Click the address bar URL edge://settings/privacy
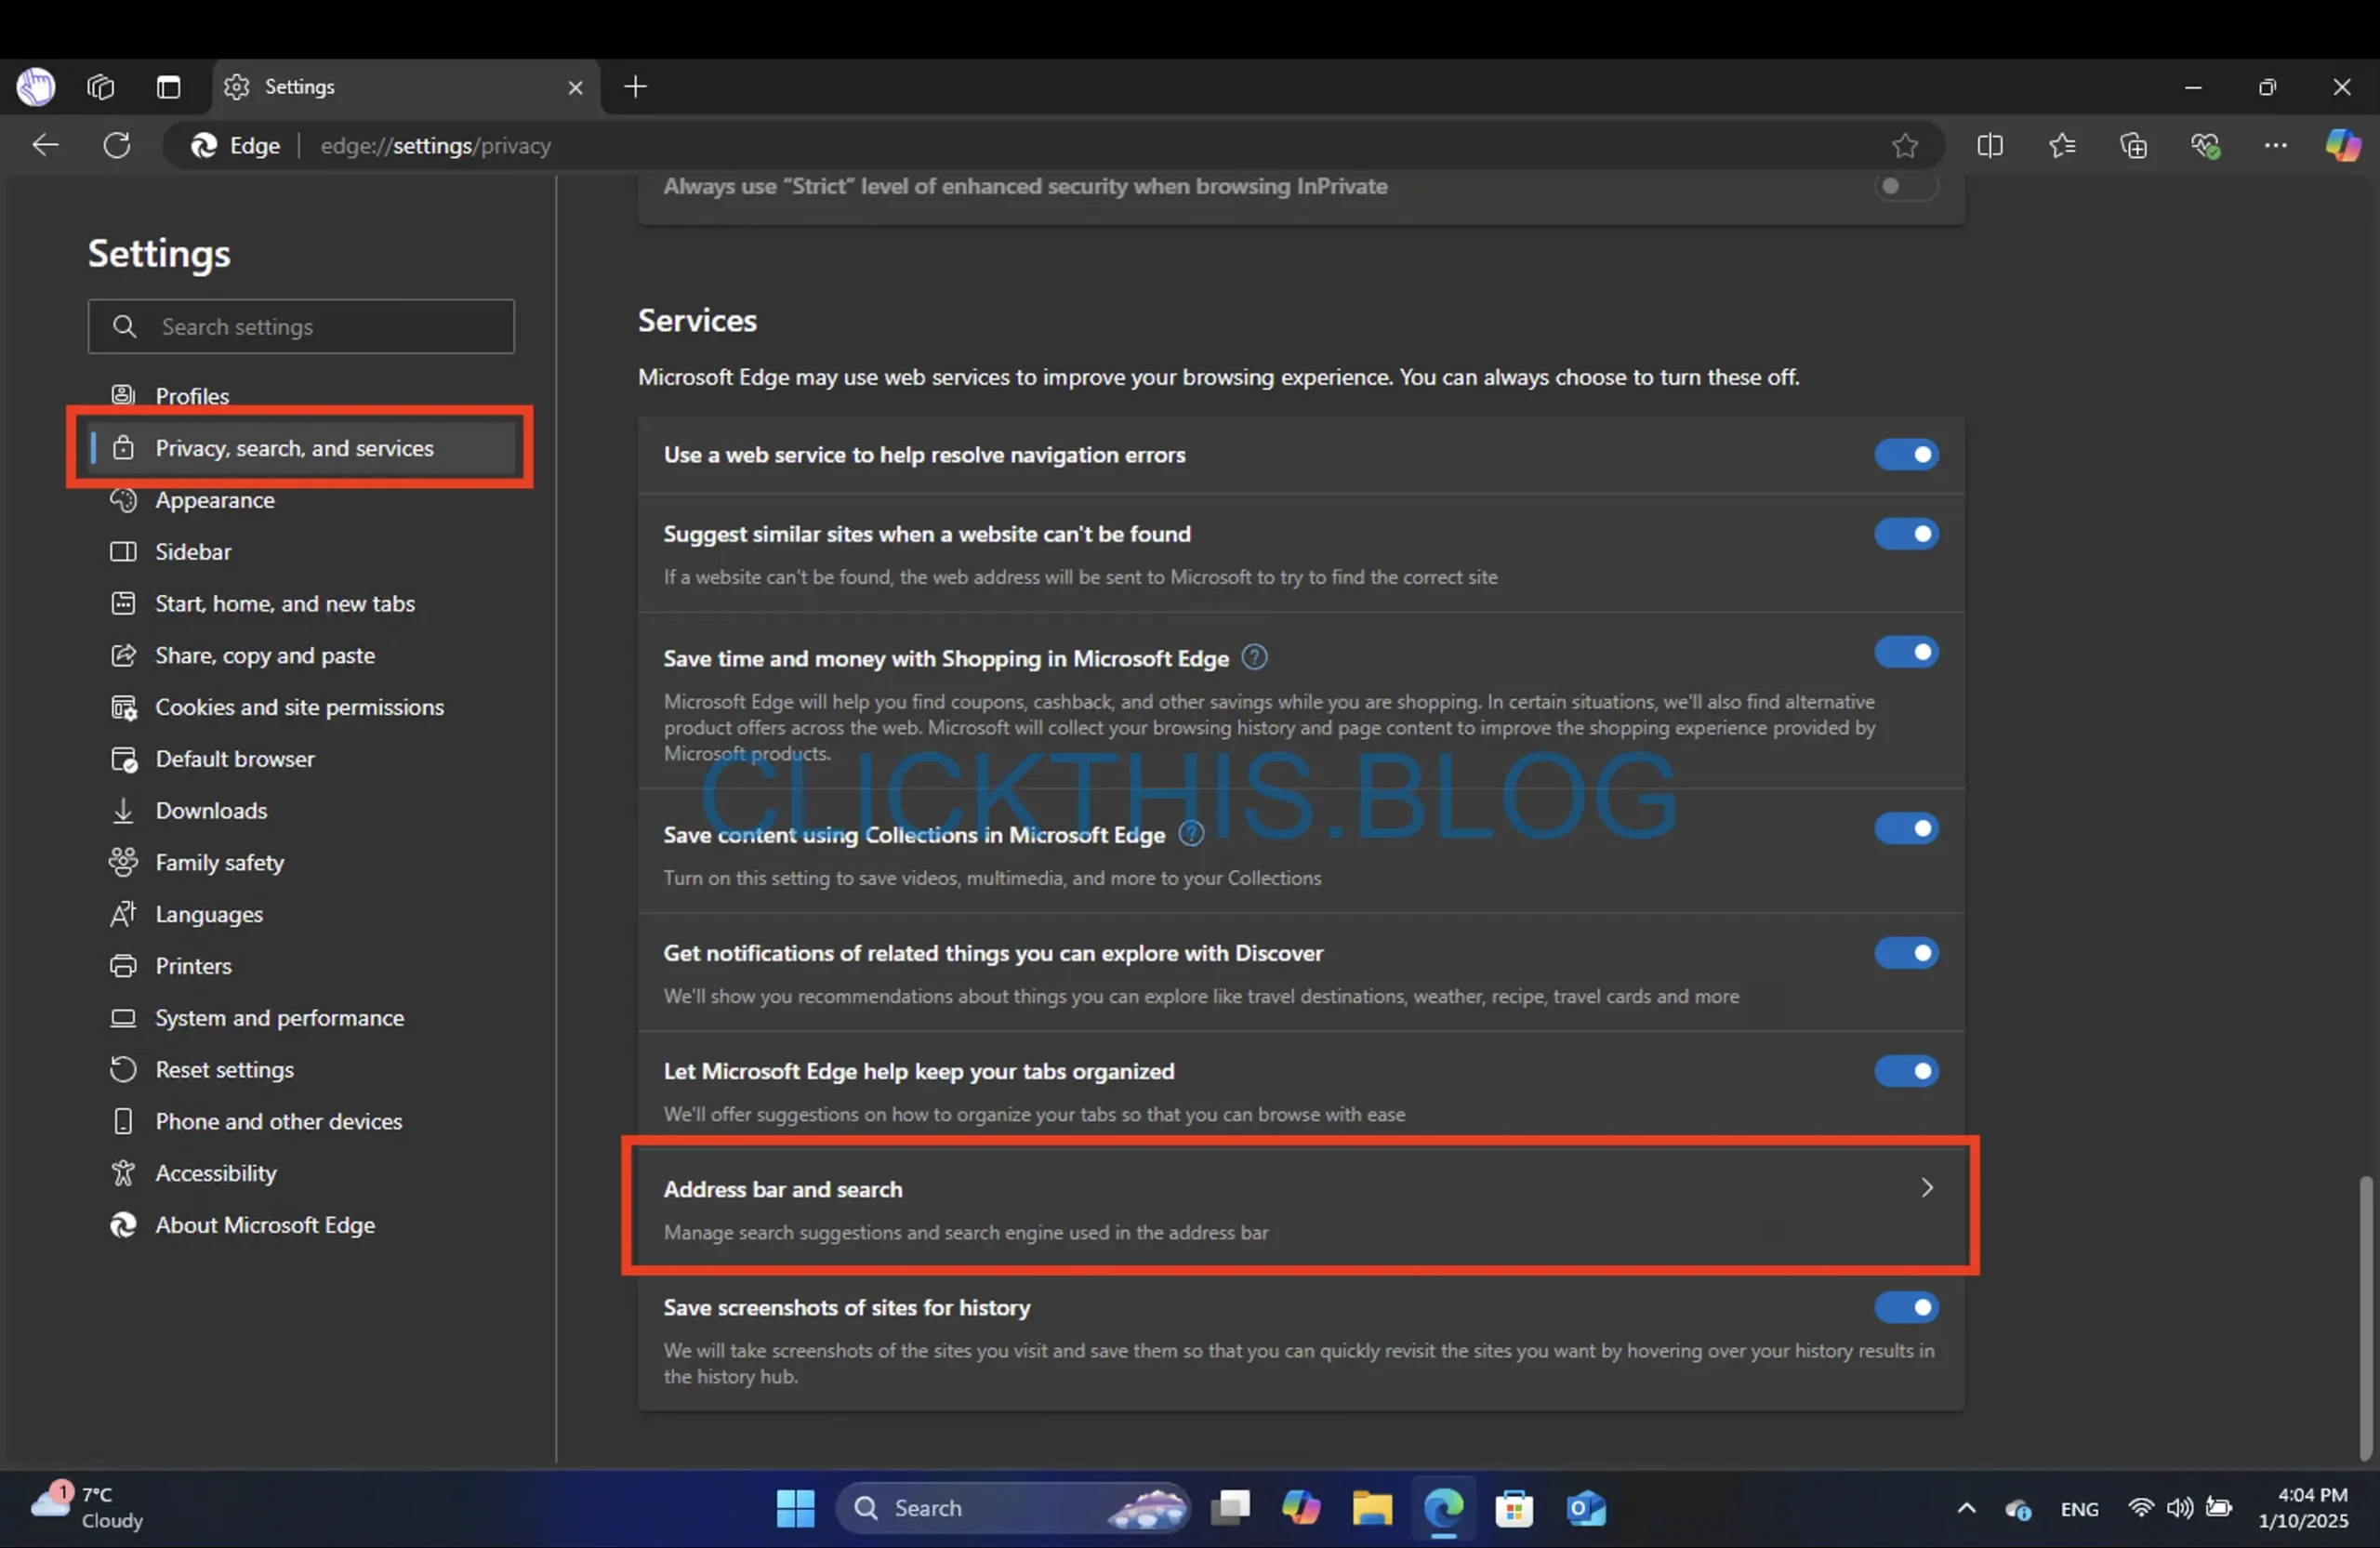 coord(435,146)
